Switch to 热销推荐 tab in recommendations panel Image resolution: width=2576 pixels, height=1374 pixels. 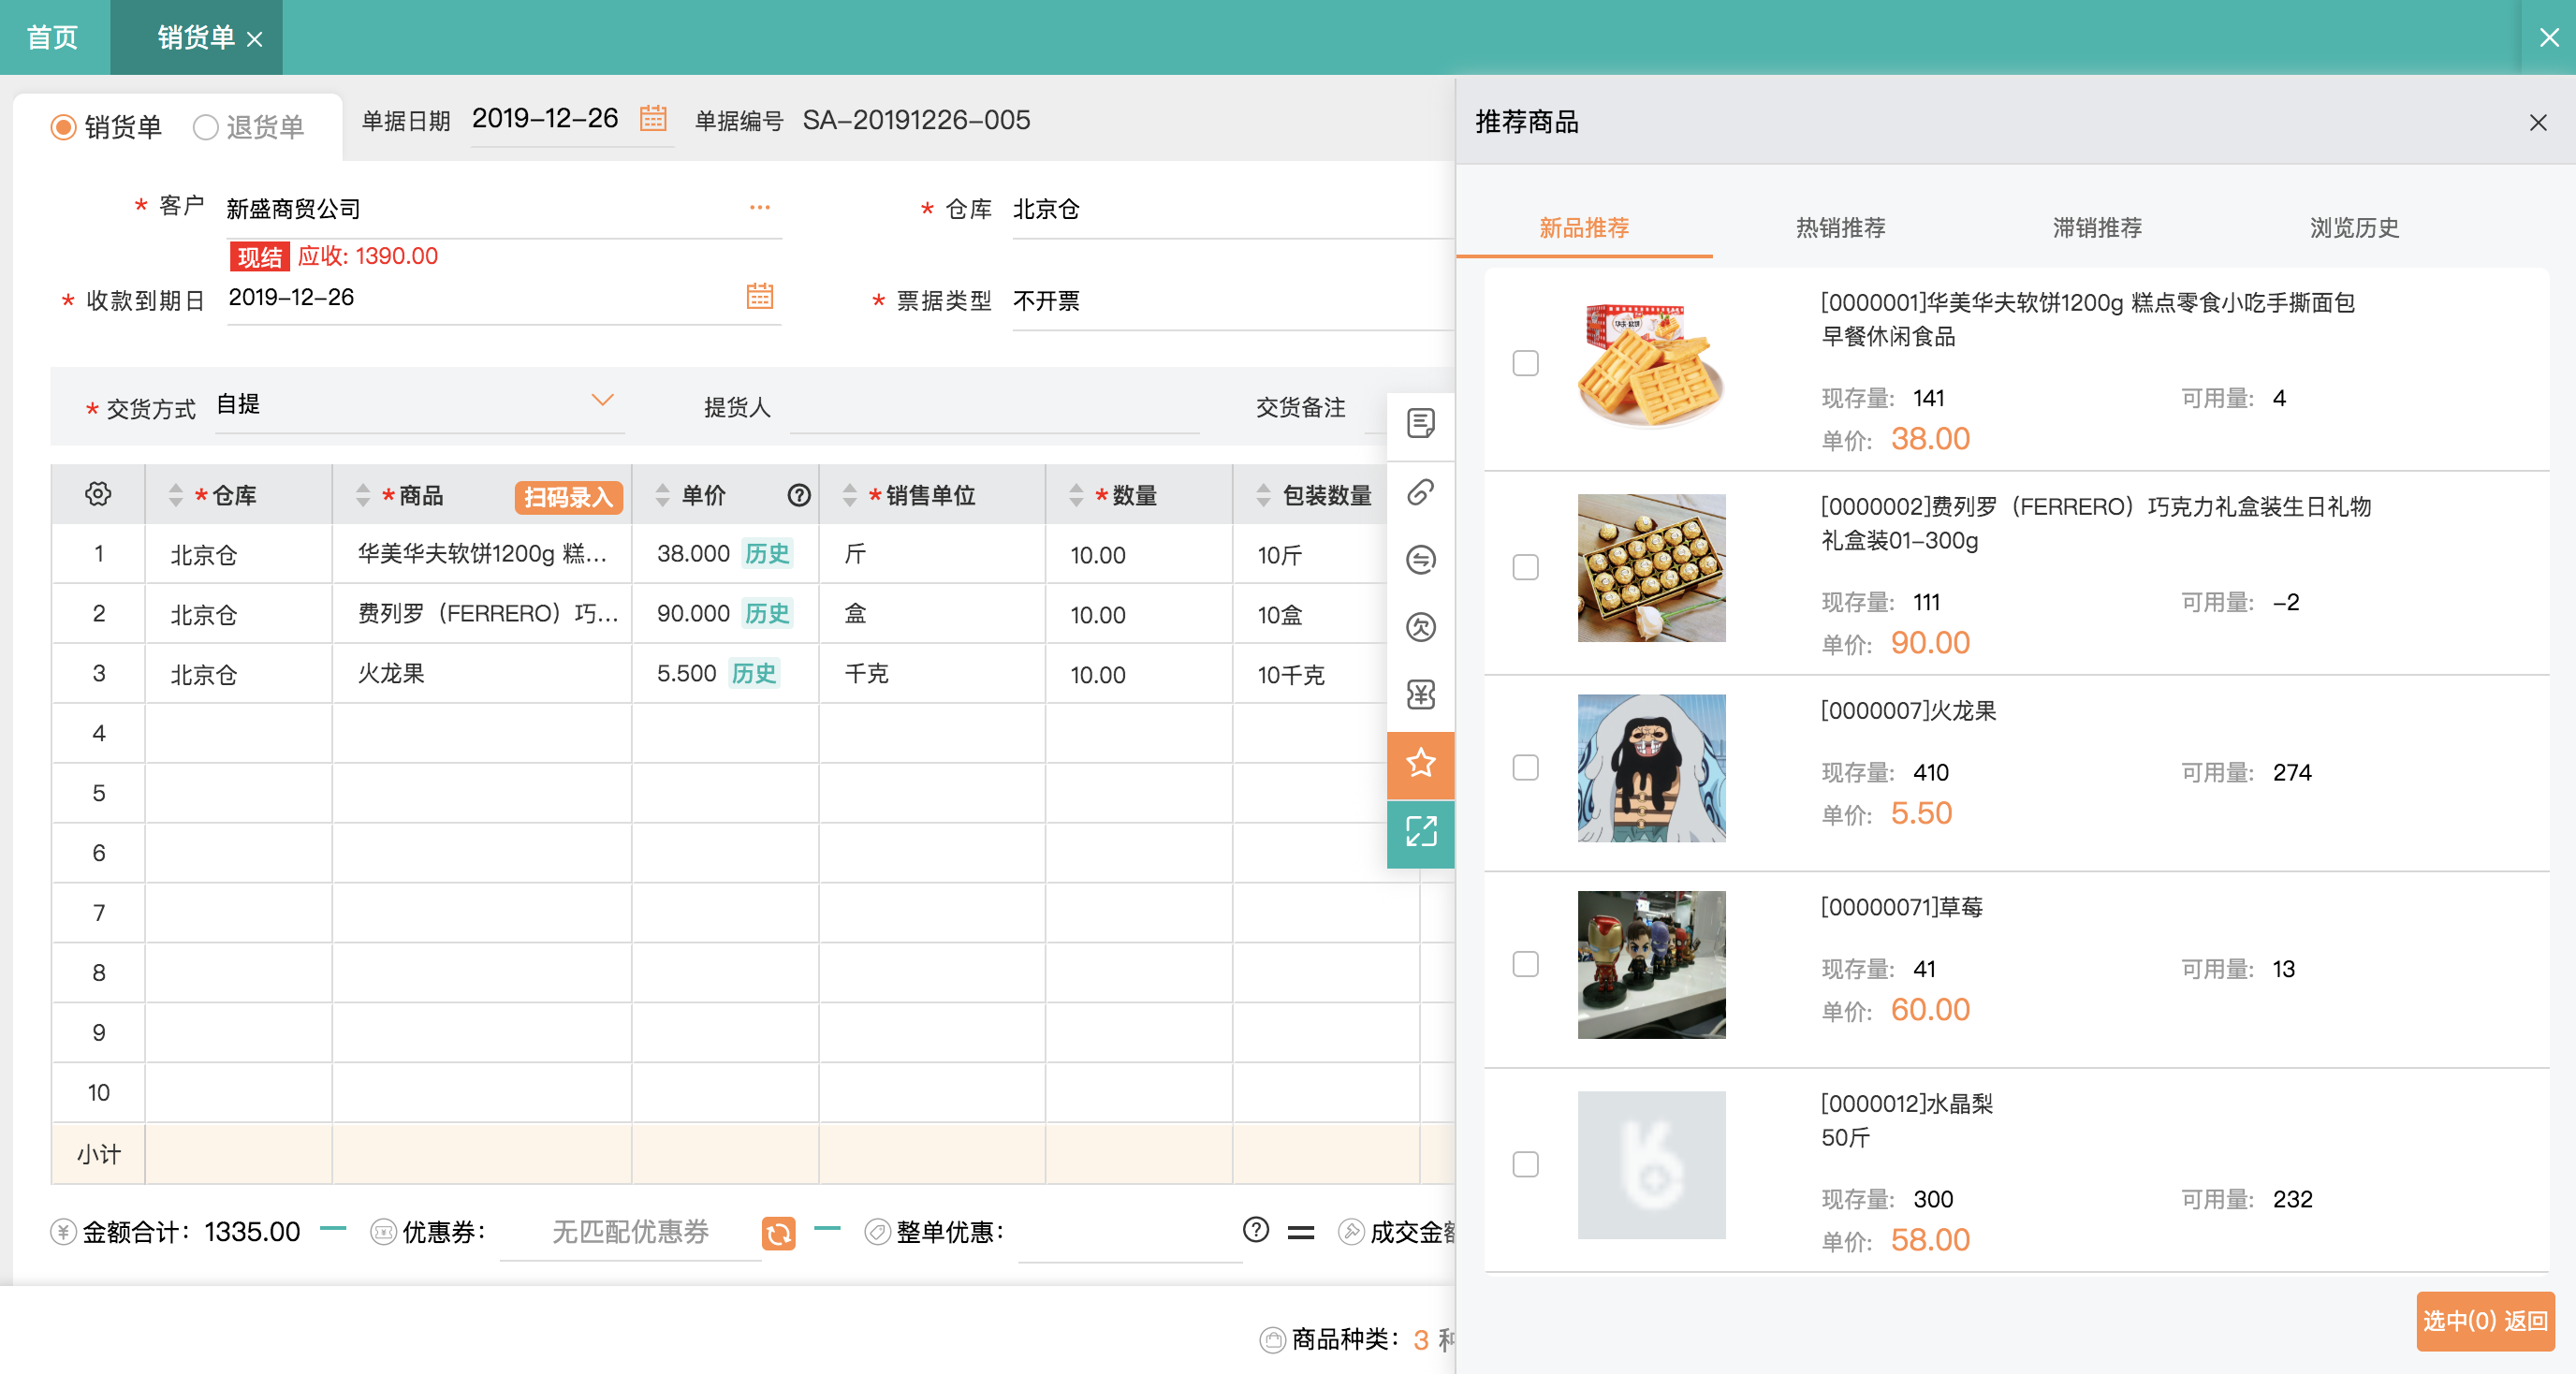1840,225
